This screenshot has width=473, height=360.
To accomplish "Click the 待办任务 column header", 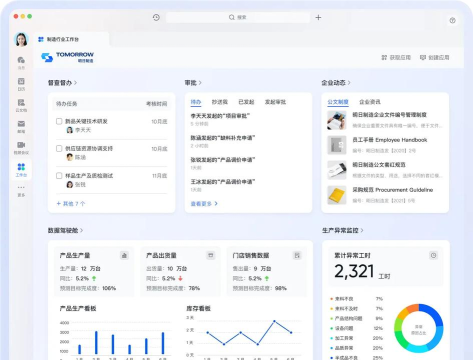I will (x=66, y=104).
